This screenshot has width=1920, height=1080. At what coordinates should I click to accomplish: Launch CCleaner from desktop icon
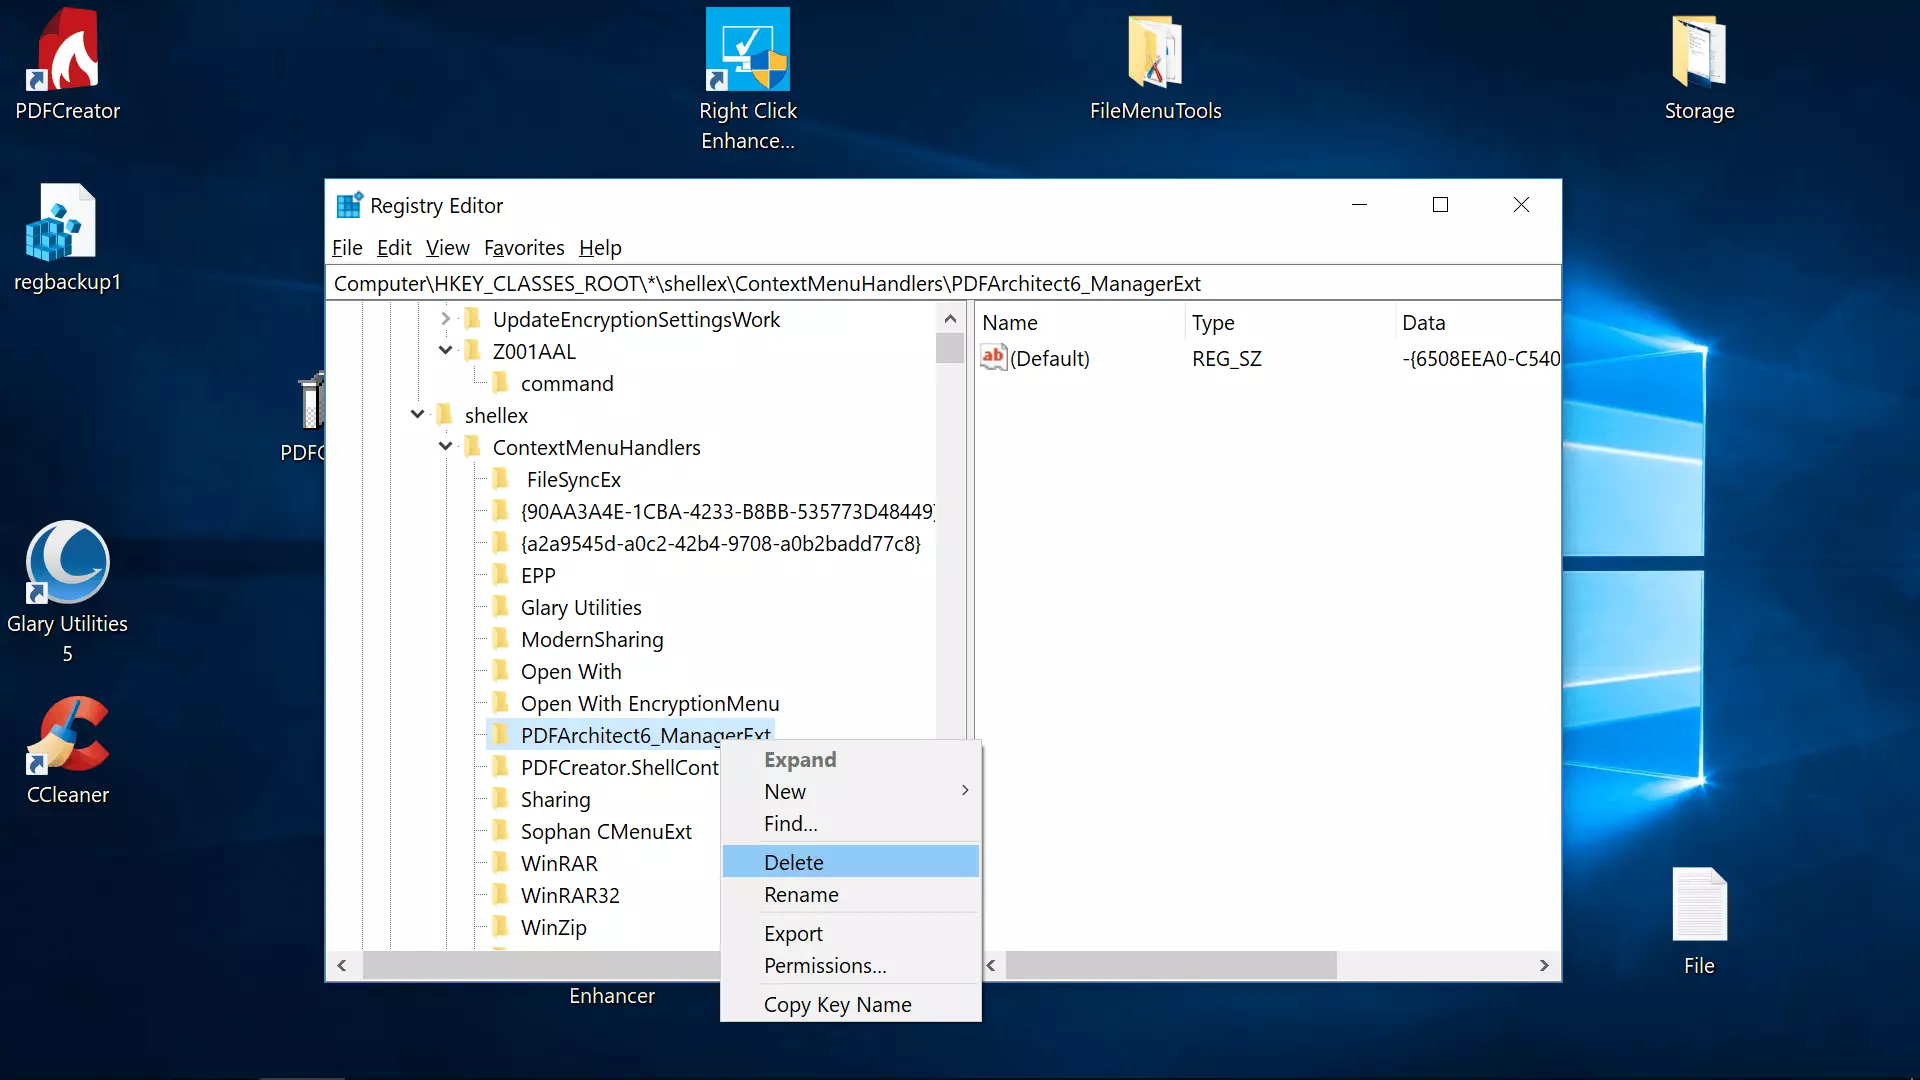click(67, 750)
